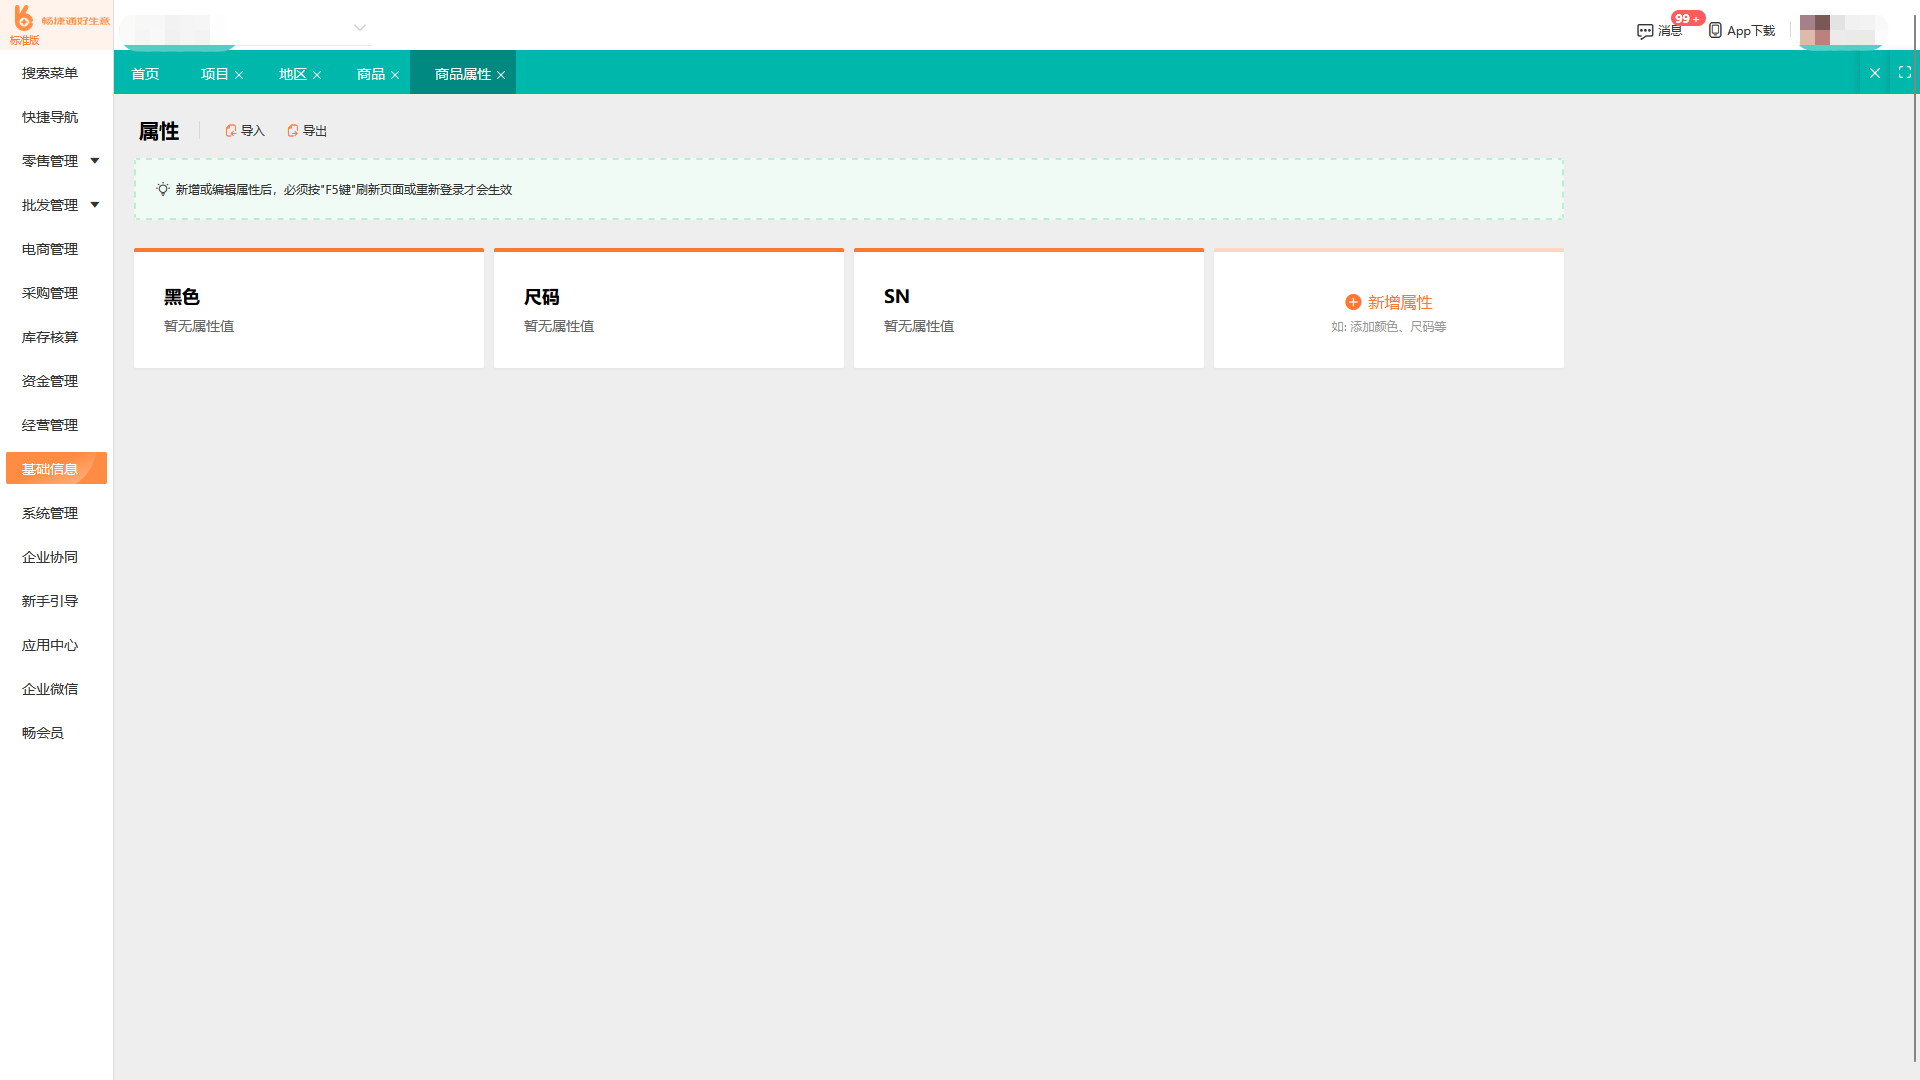This screenshot has height=1080, width=1920.
Task: Select the 首页 tab
Action: (144, 73)
